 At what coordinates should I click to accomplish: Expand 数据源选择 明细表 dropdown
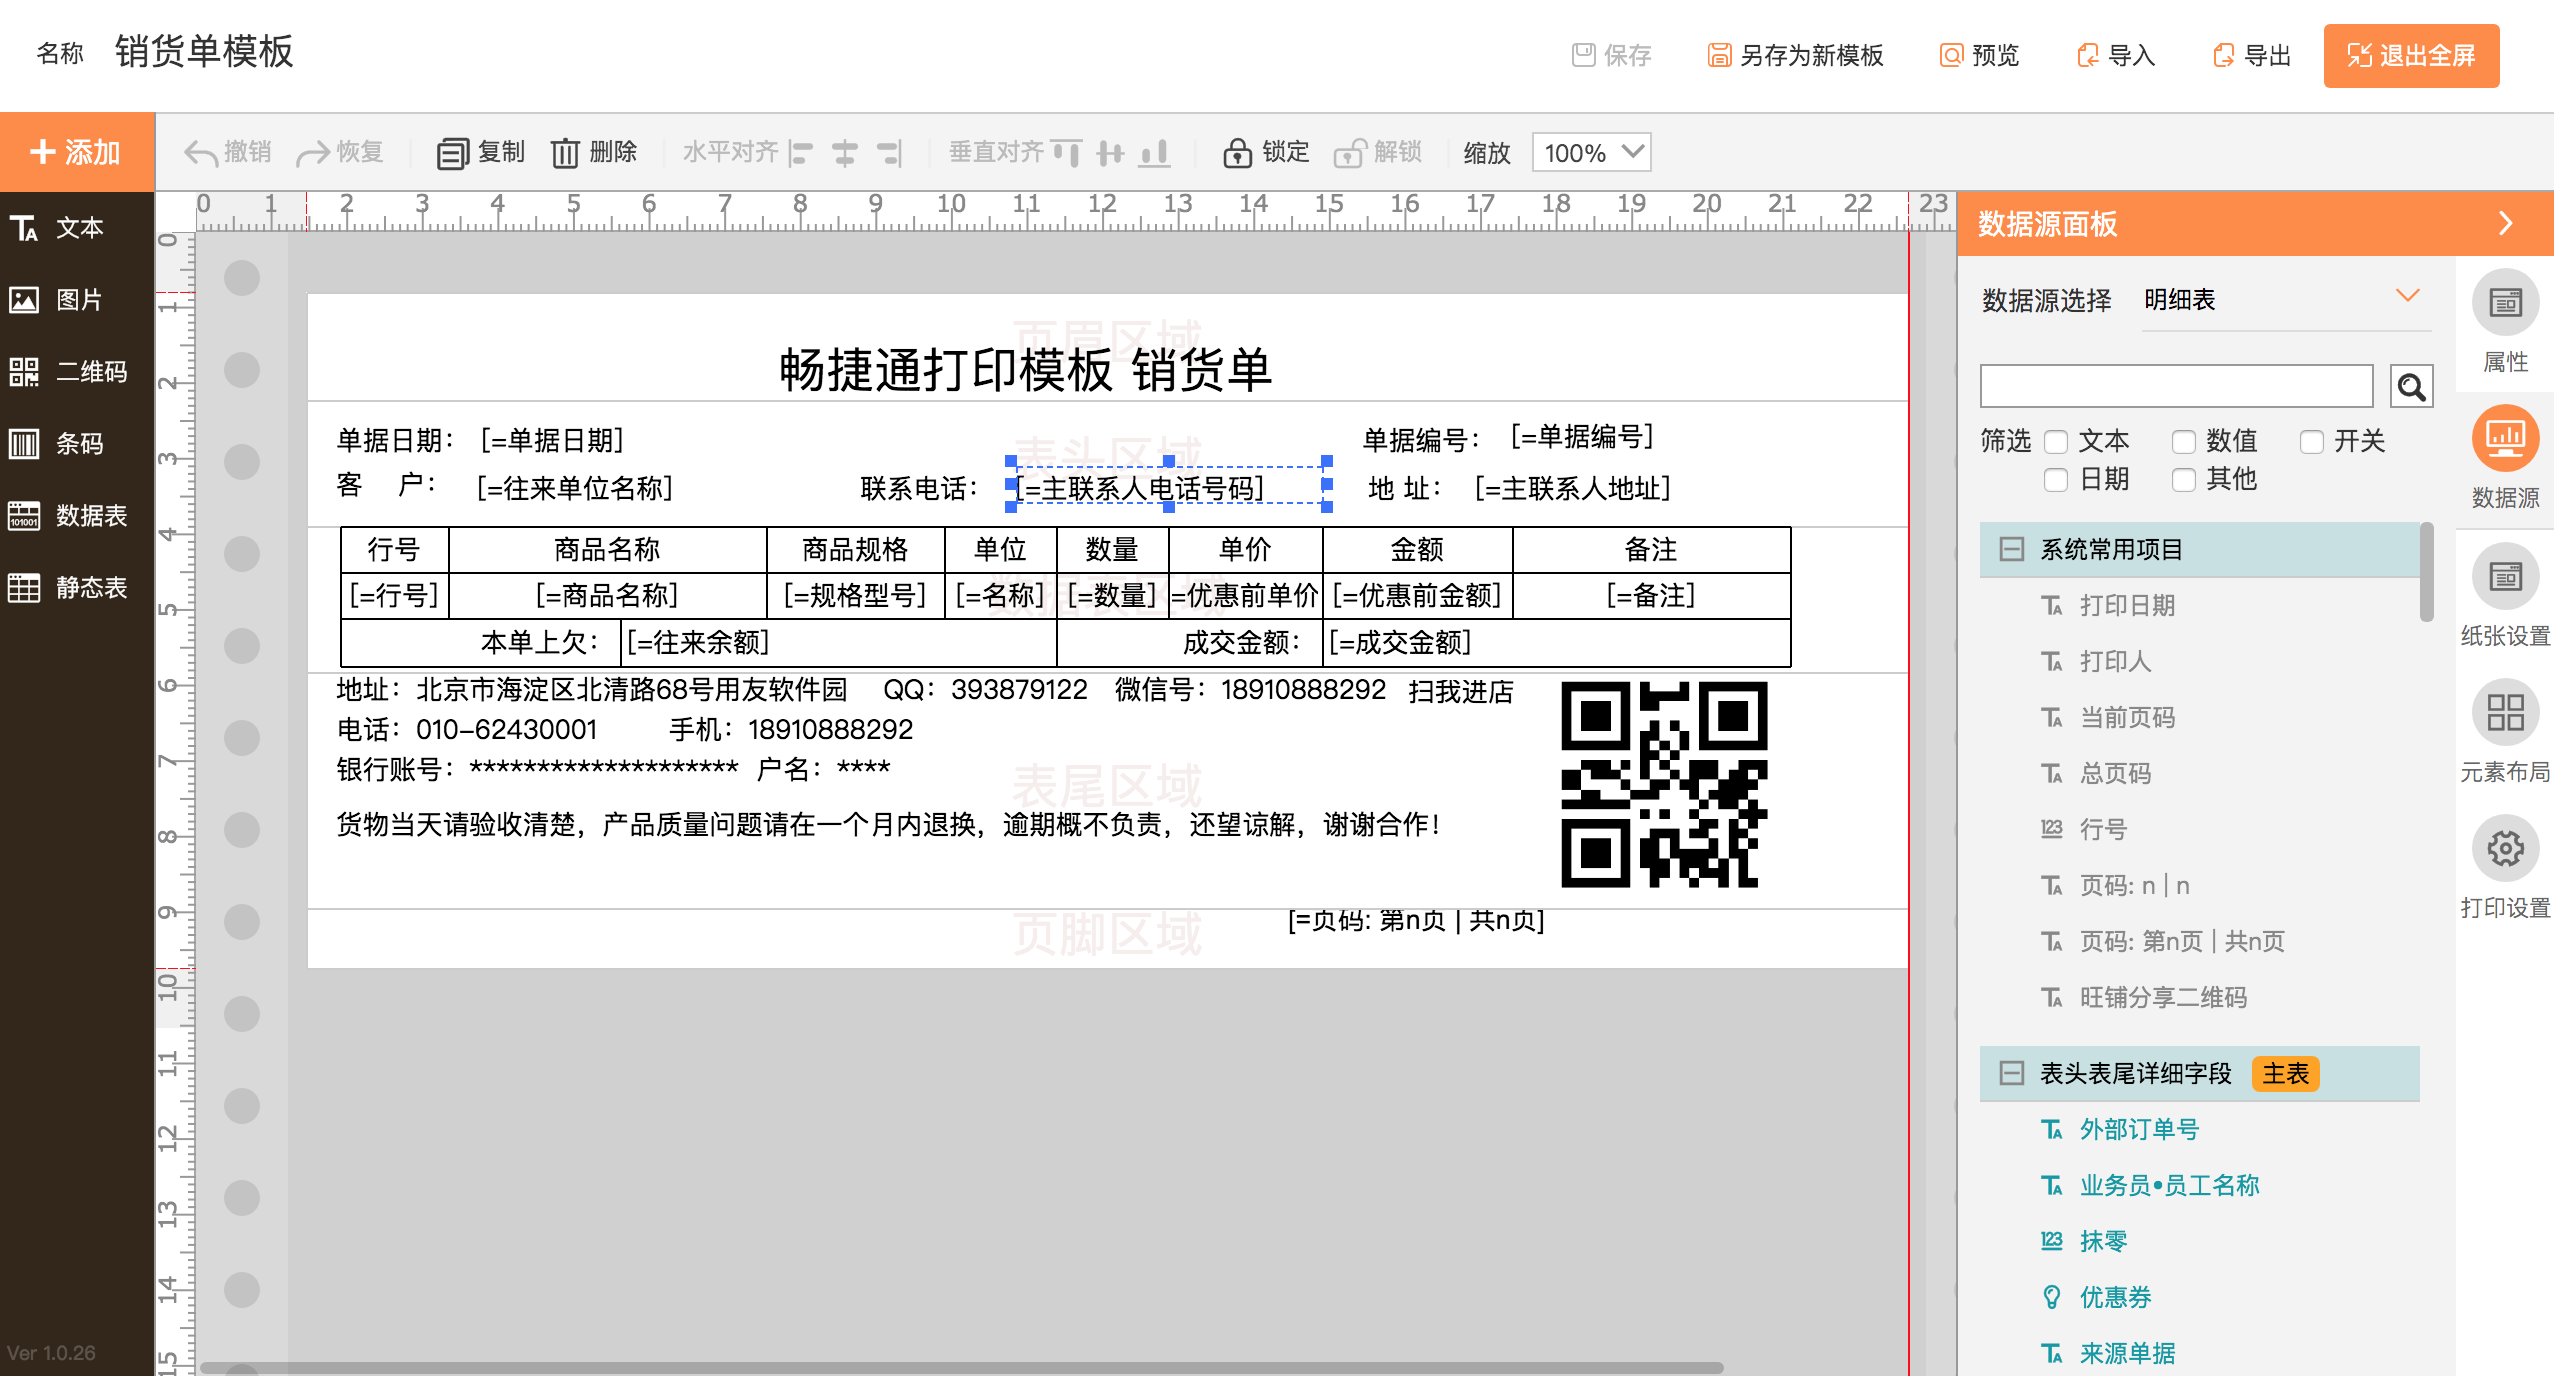point(2407,300)
